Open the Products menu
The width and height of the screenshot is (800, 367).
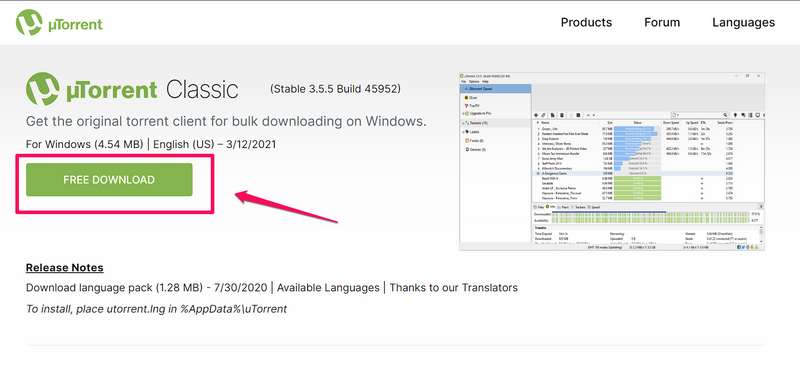pyautogui.click(x=586, y=22)
